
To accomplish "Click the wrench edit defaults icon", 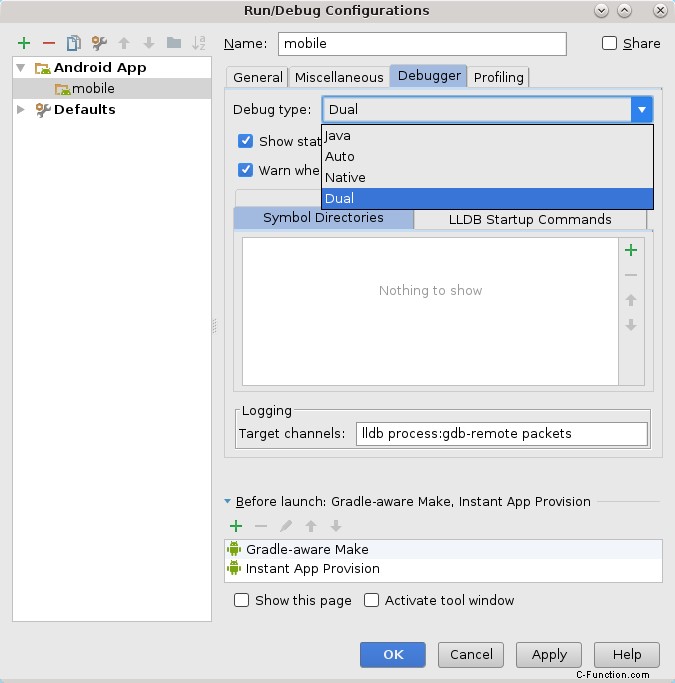I will [99, 43].
